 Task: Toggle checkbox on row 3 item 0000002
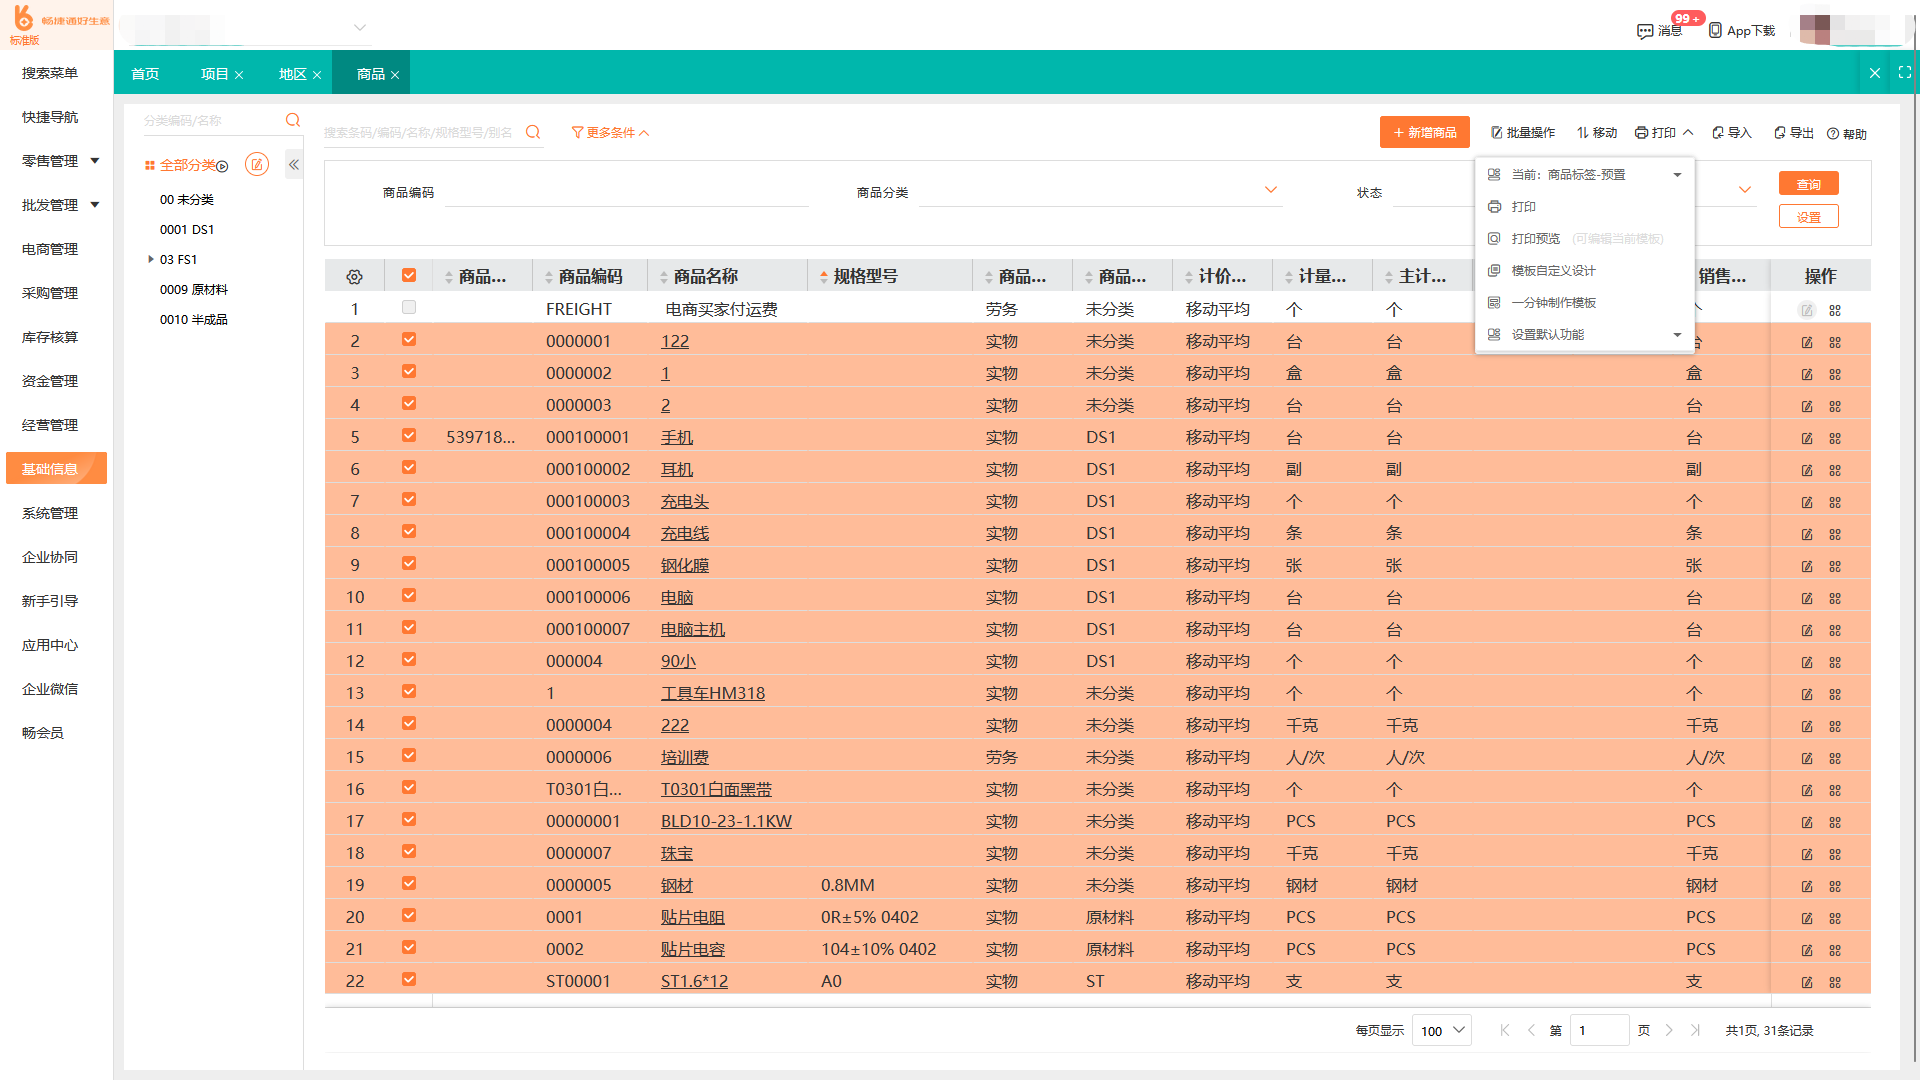tap(410, 372)
